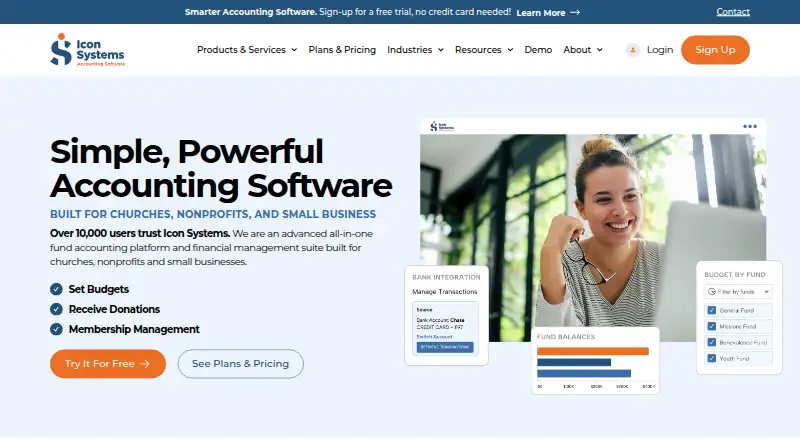
Task: Click the Icon Systems logo
Action: [87, 50]
